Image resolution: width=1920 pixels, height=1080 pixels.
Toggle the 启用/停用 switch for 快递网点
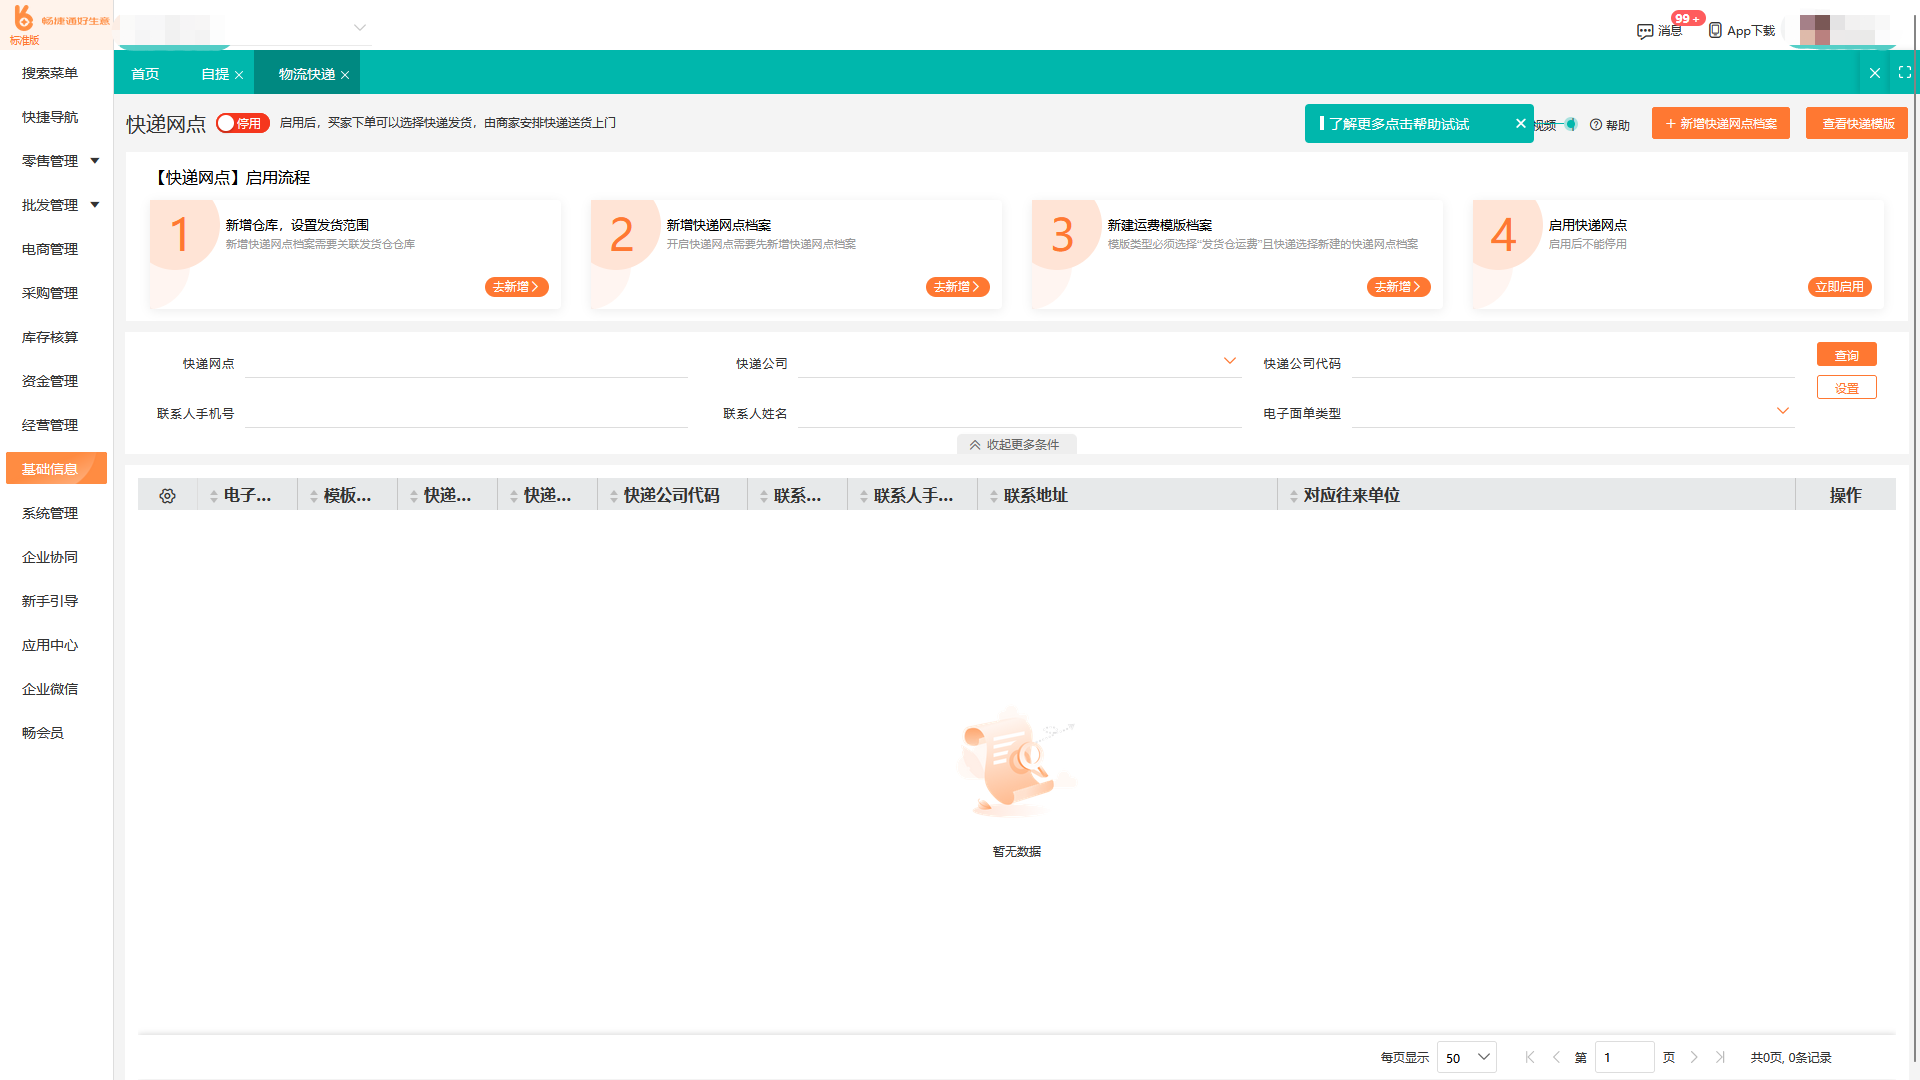tap(241, 121)
